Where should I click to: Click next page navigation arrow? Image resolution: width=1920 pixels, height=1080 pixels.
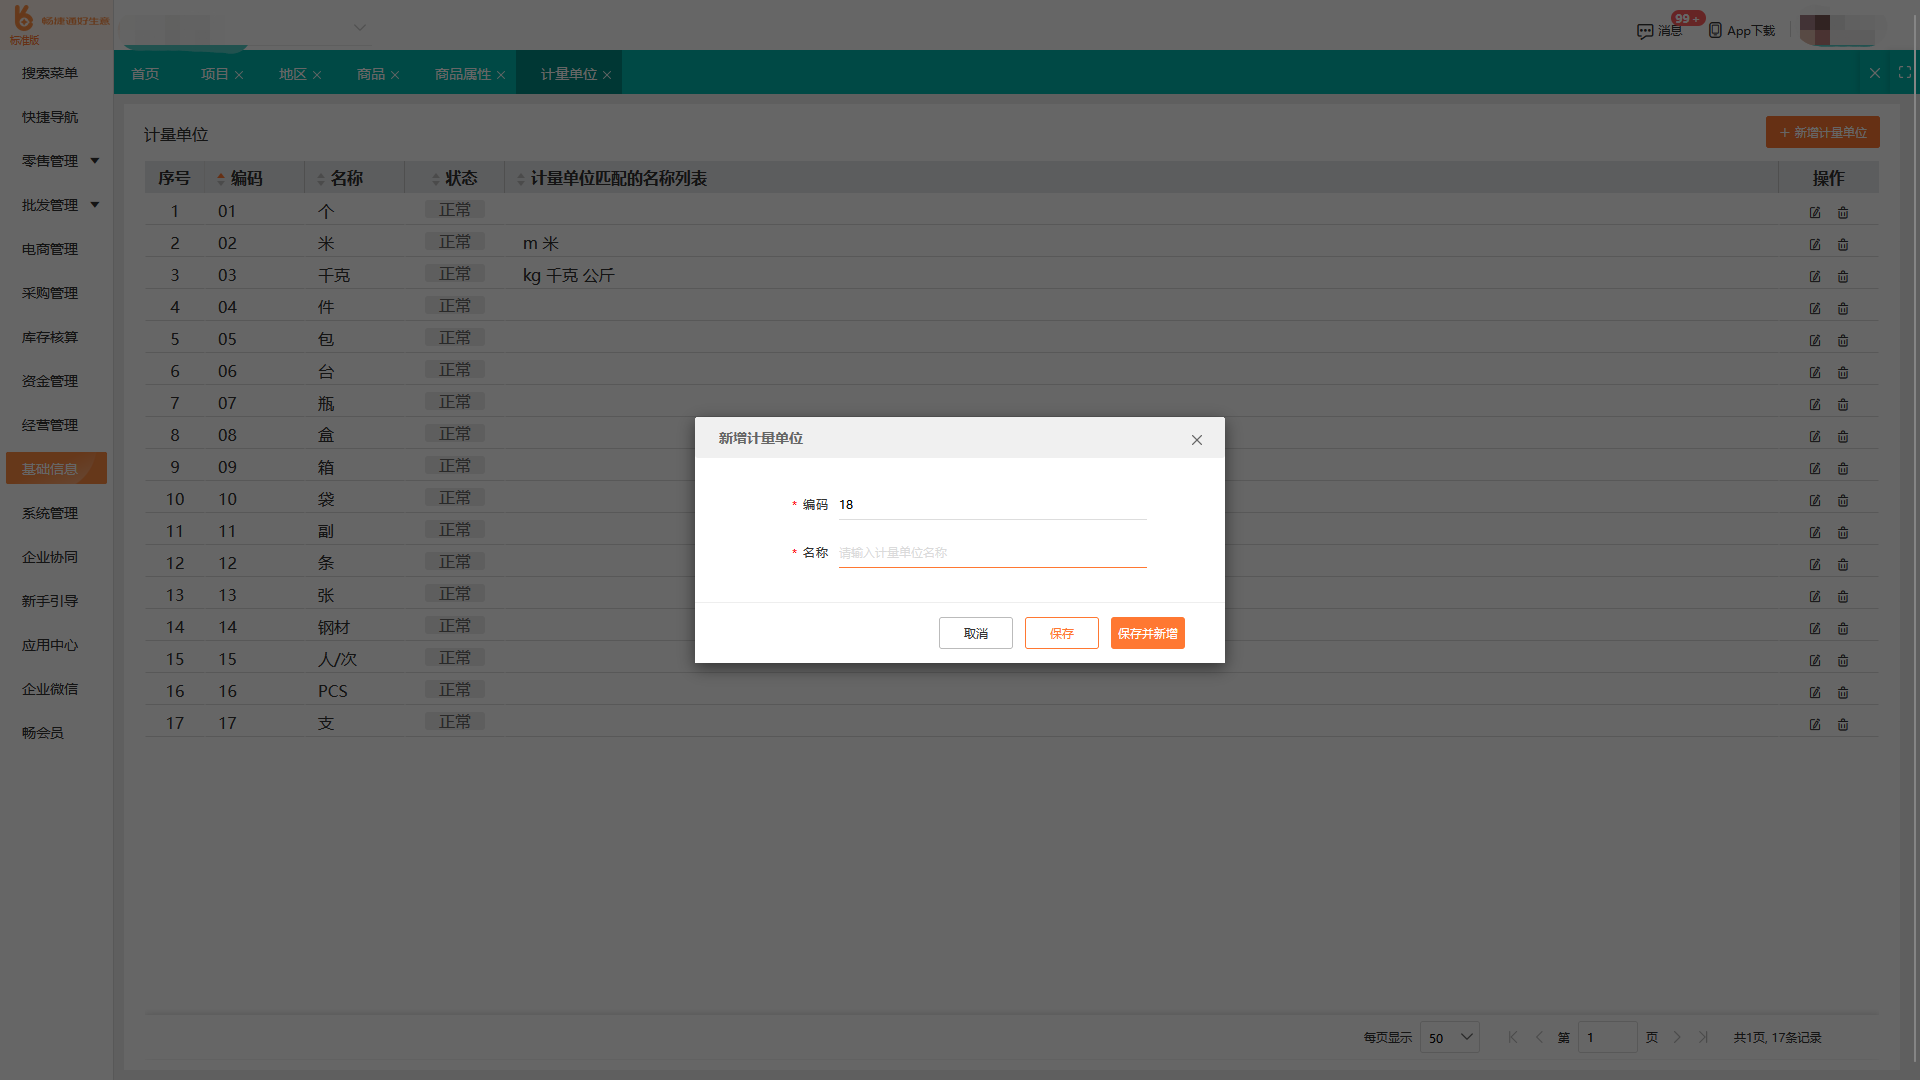(x=1677, y=1038)
